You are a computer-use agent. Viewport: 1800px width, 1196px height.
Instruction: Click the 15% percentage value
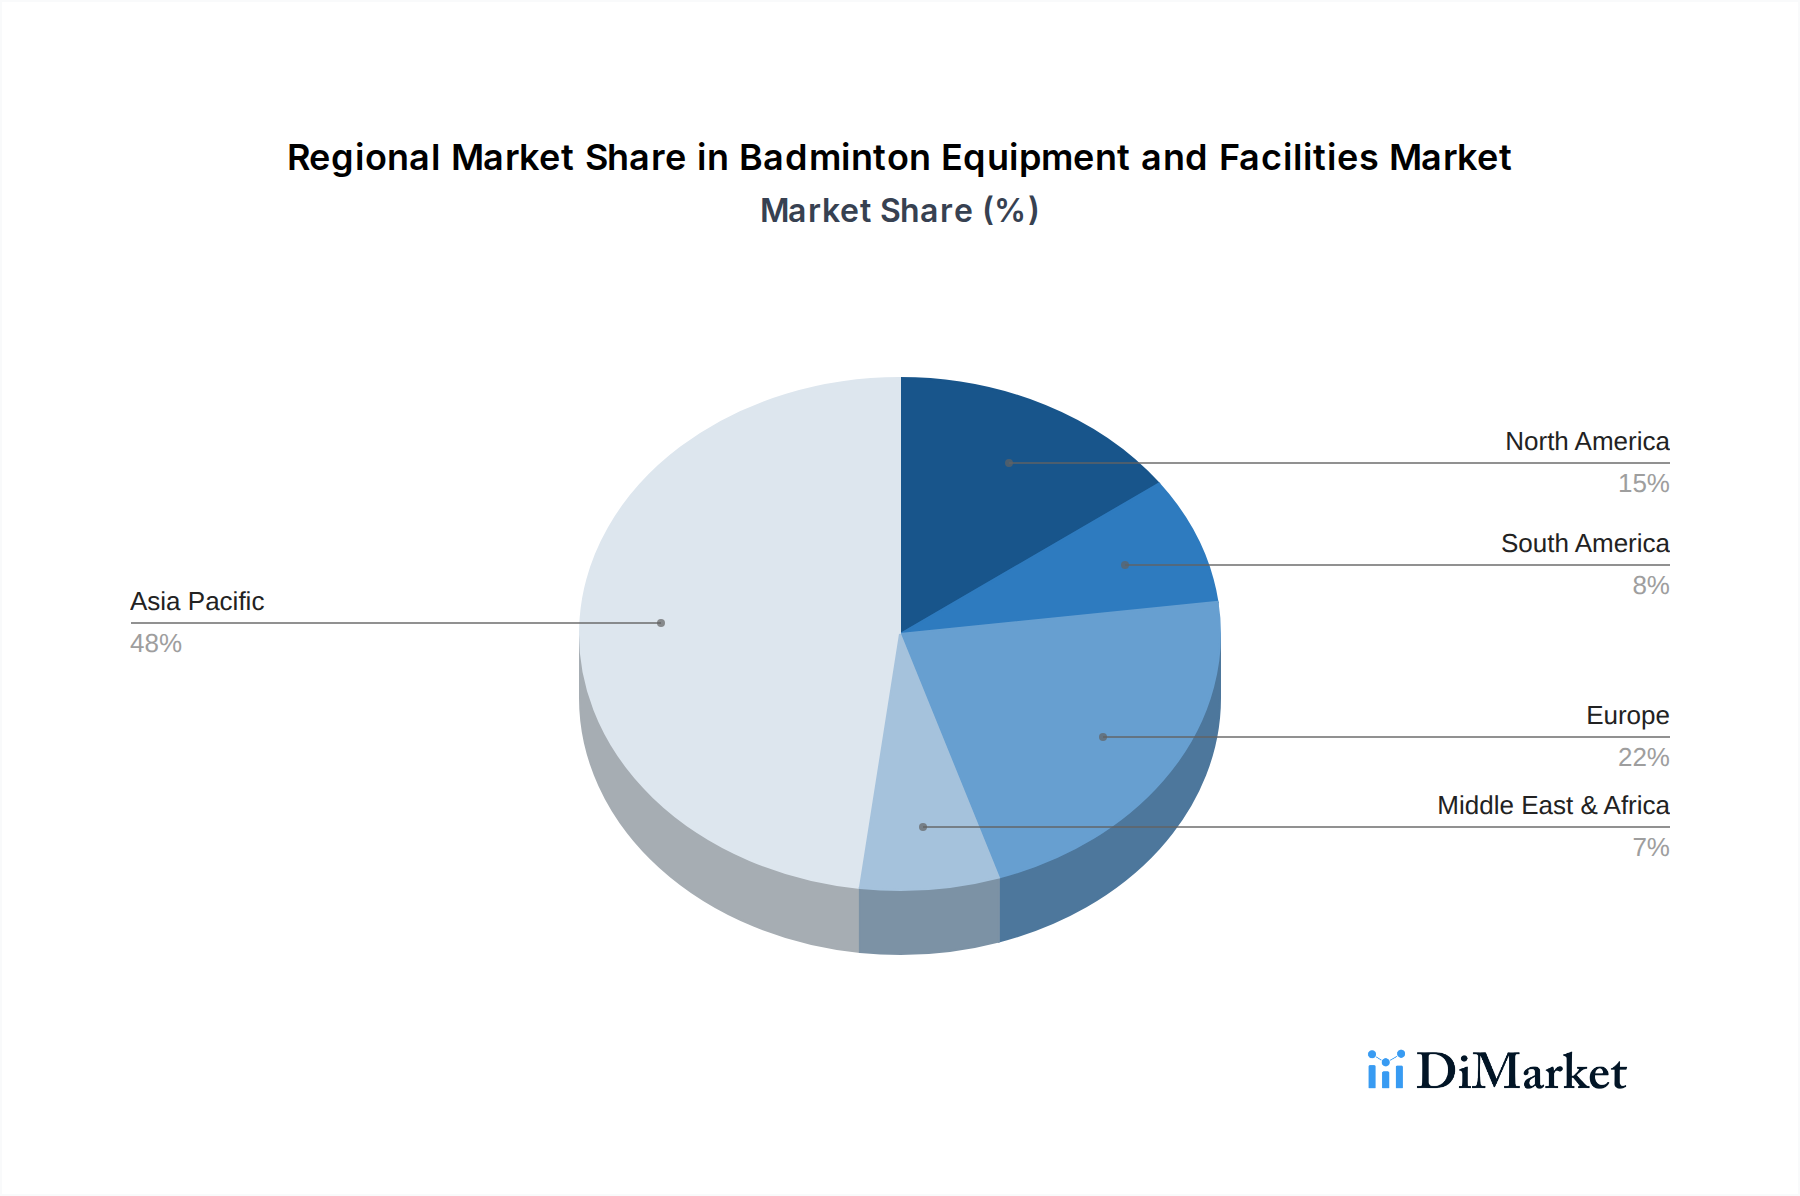(1644, 484)
